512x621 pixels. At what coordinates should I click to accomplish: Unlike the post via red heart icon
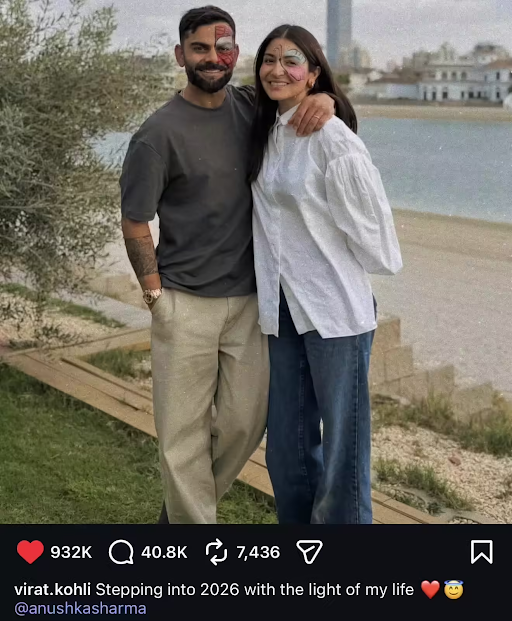(30, 552)
